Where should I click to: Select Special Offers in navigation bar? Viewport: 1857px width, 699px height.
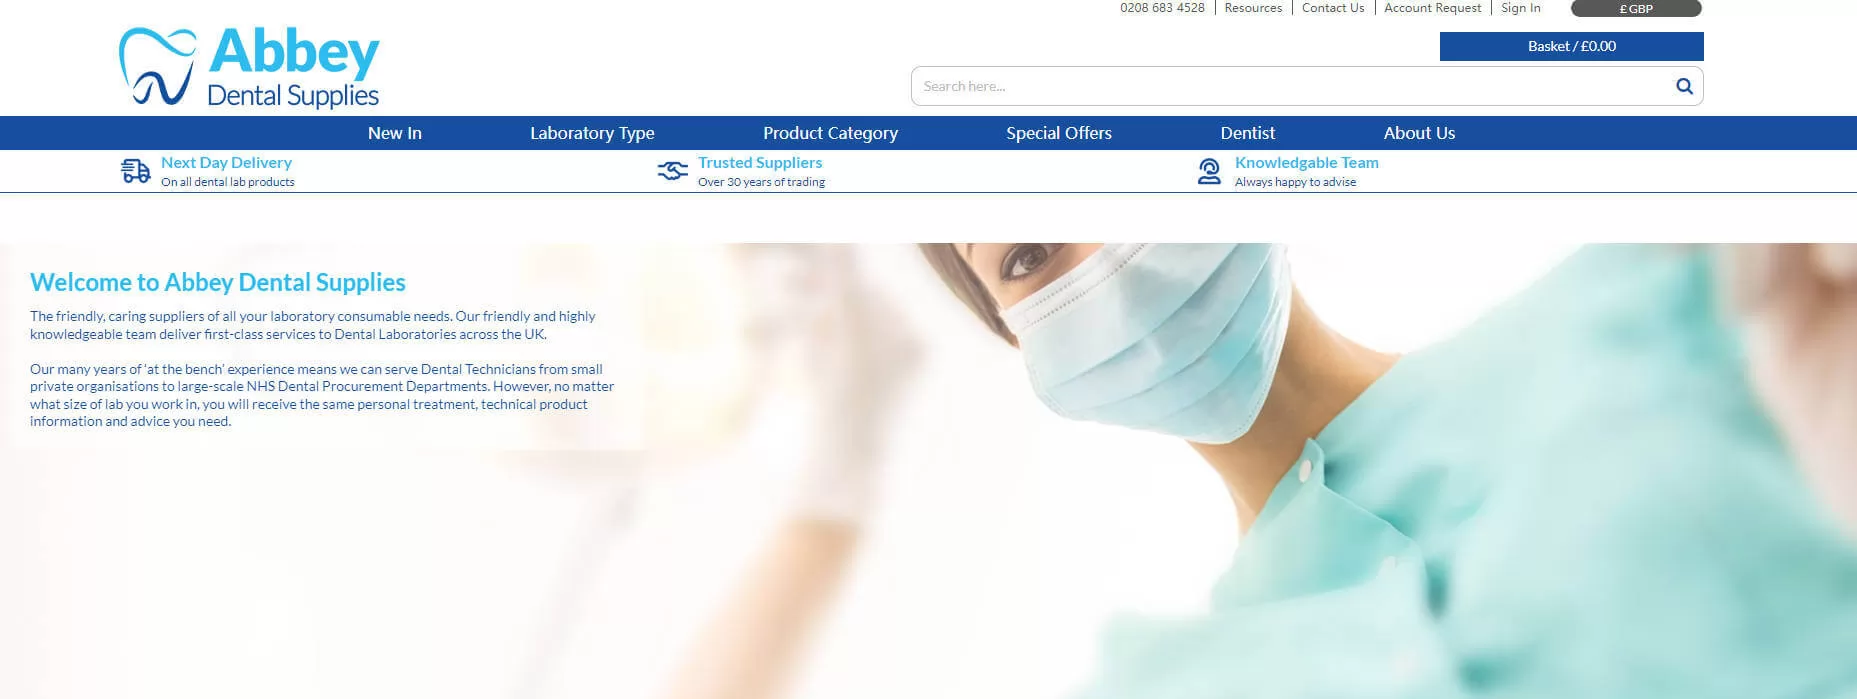pyautogui.click(x=1058, y=133)
